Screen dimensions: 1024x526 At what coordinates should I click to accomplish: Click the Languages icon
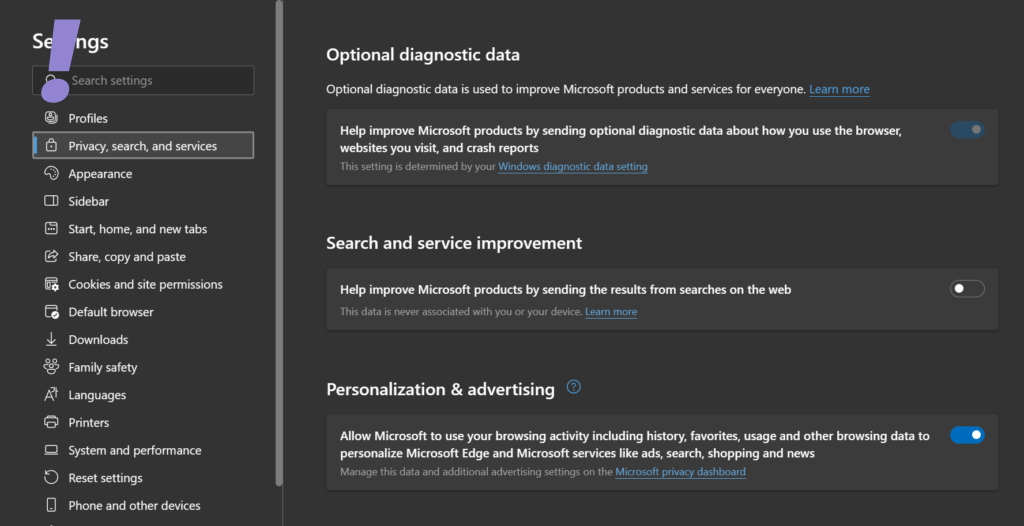click(51, 395)
